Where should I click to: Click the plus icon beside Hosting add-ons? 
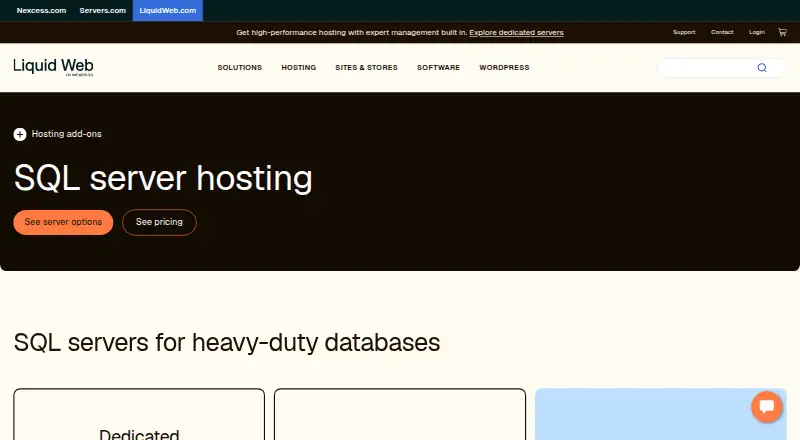(20, 134)
